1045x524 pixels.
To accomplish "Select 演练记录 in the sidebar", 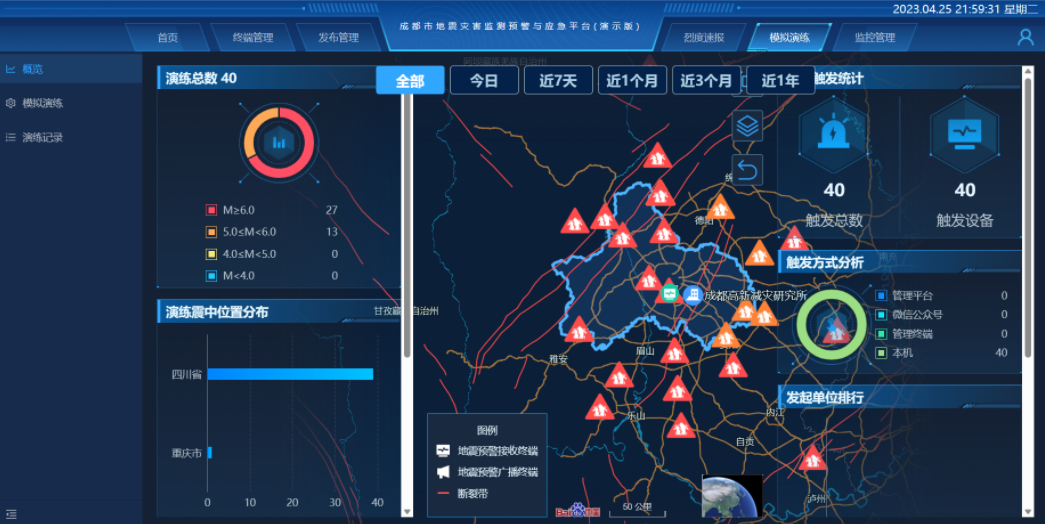I will click(x=43, y=137).
